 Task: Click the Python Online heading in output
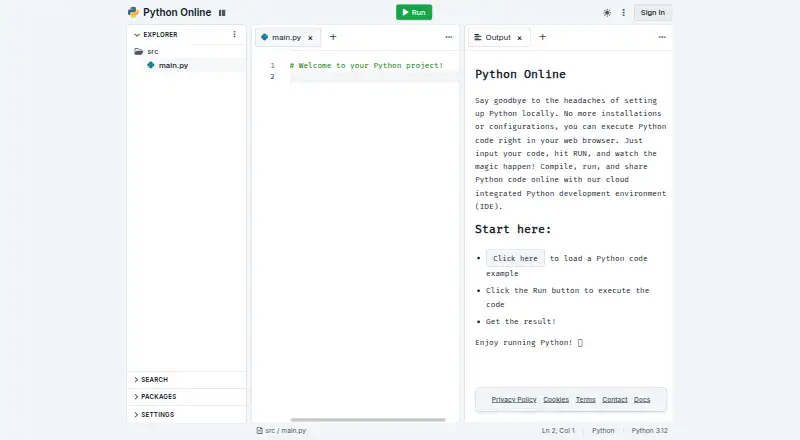(520, 75)
